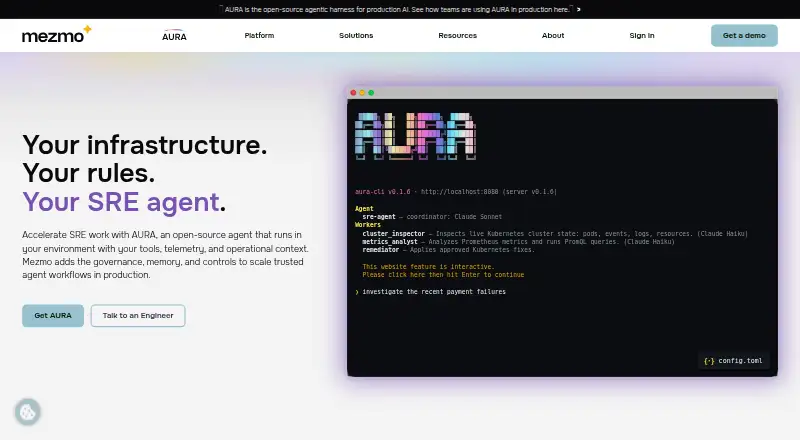Open the cookie preferences icon
This screenshot has width=800, height=440.
click(28, 412)
